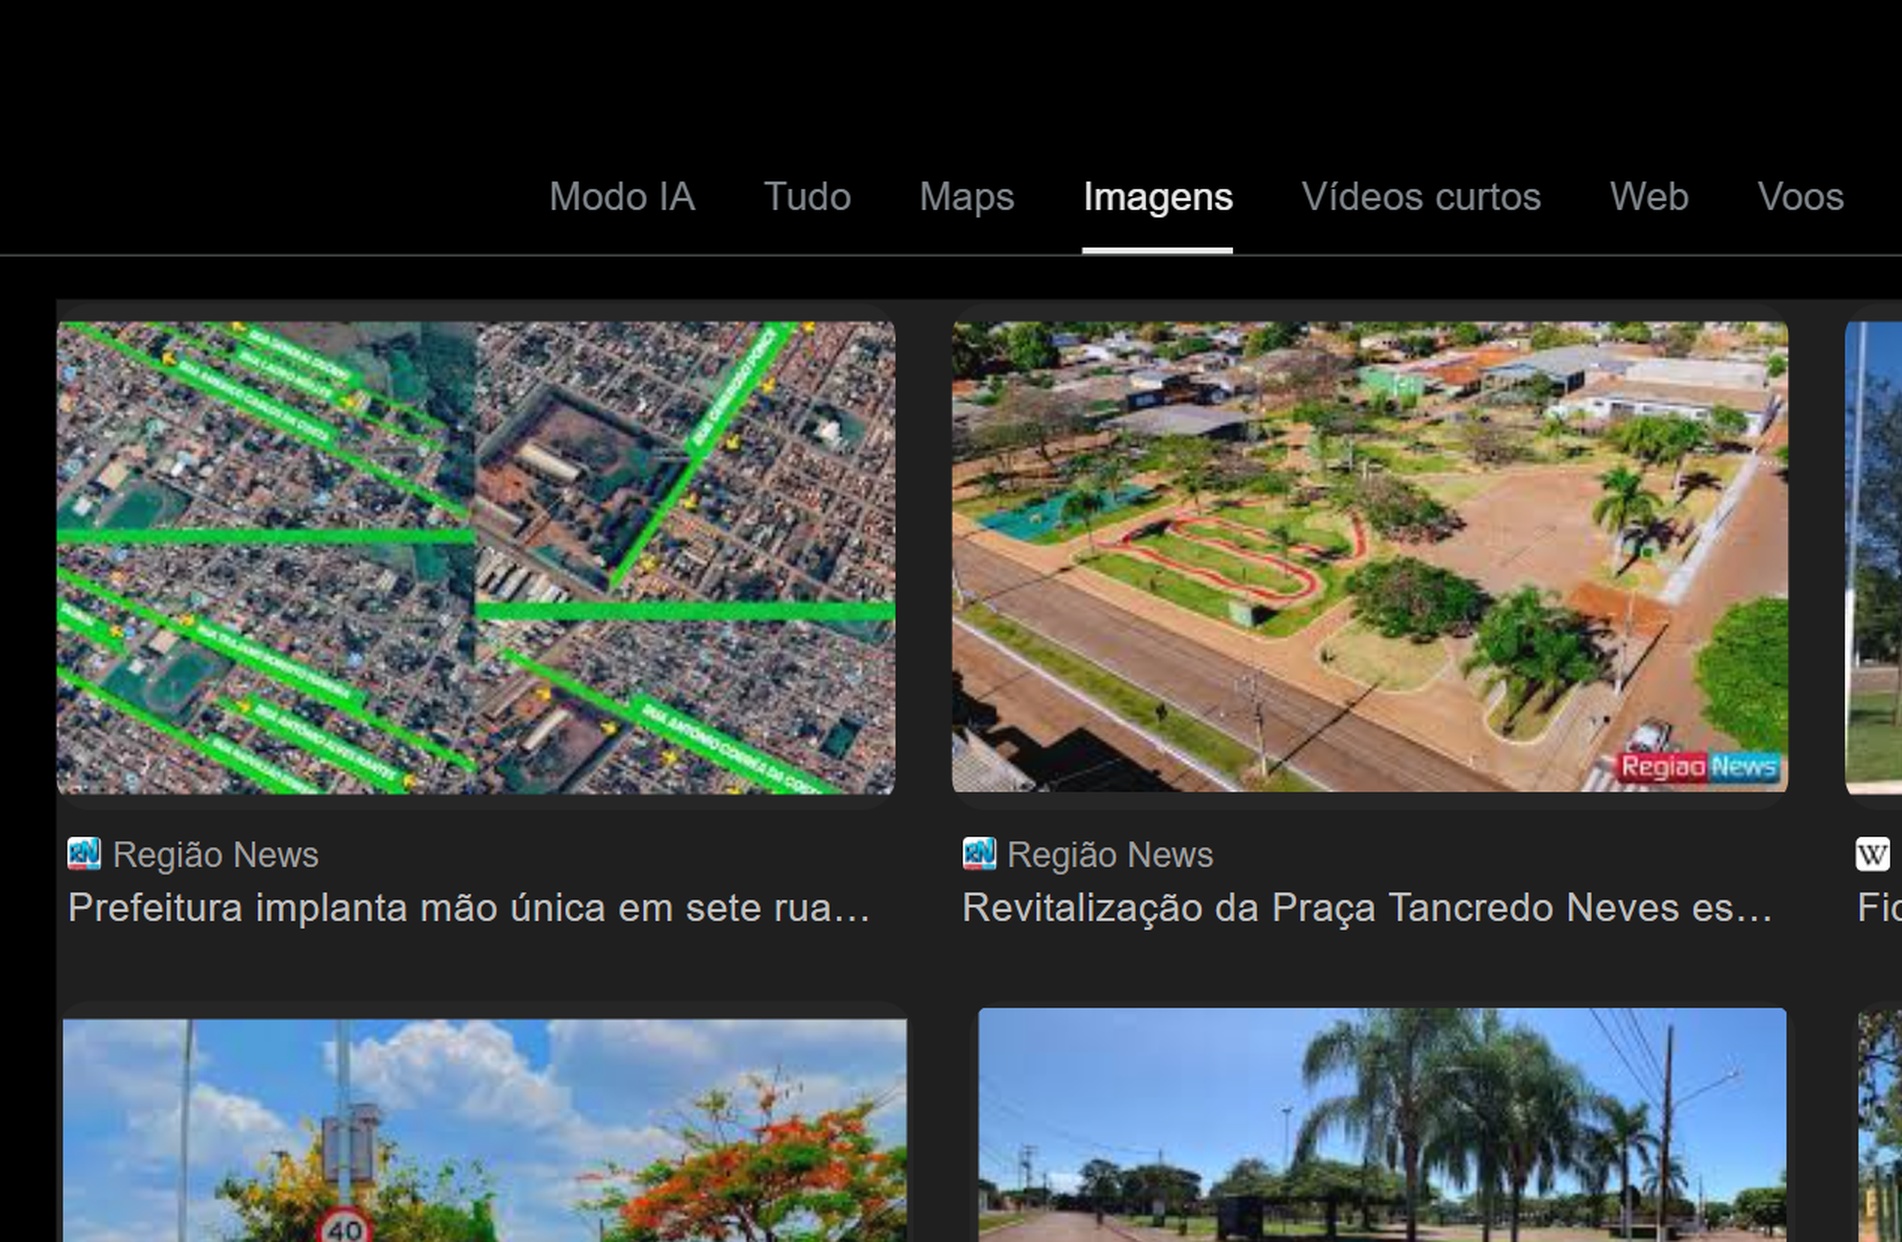Click "Prefeitura implanta mão única" headline
Image resolution: width=1902 pixels, height=1242 pixels.
(468, 908)
